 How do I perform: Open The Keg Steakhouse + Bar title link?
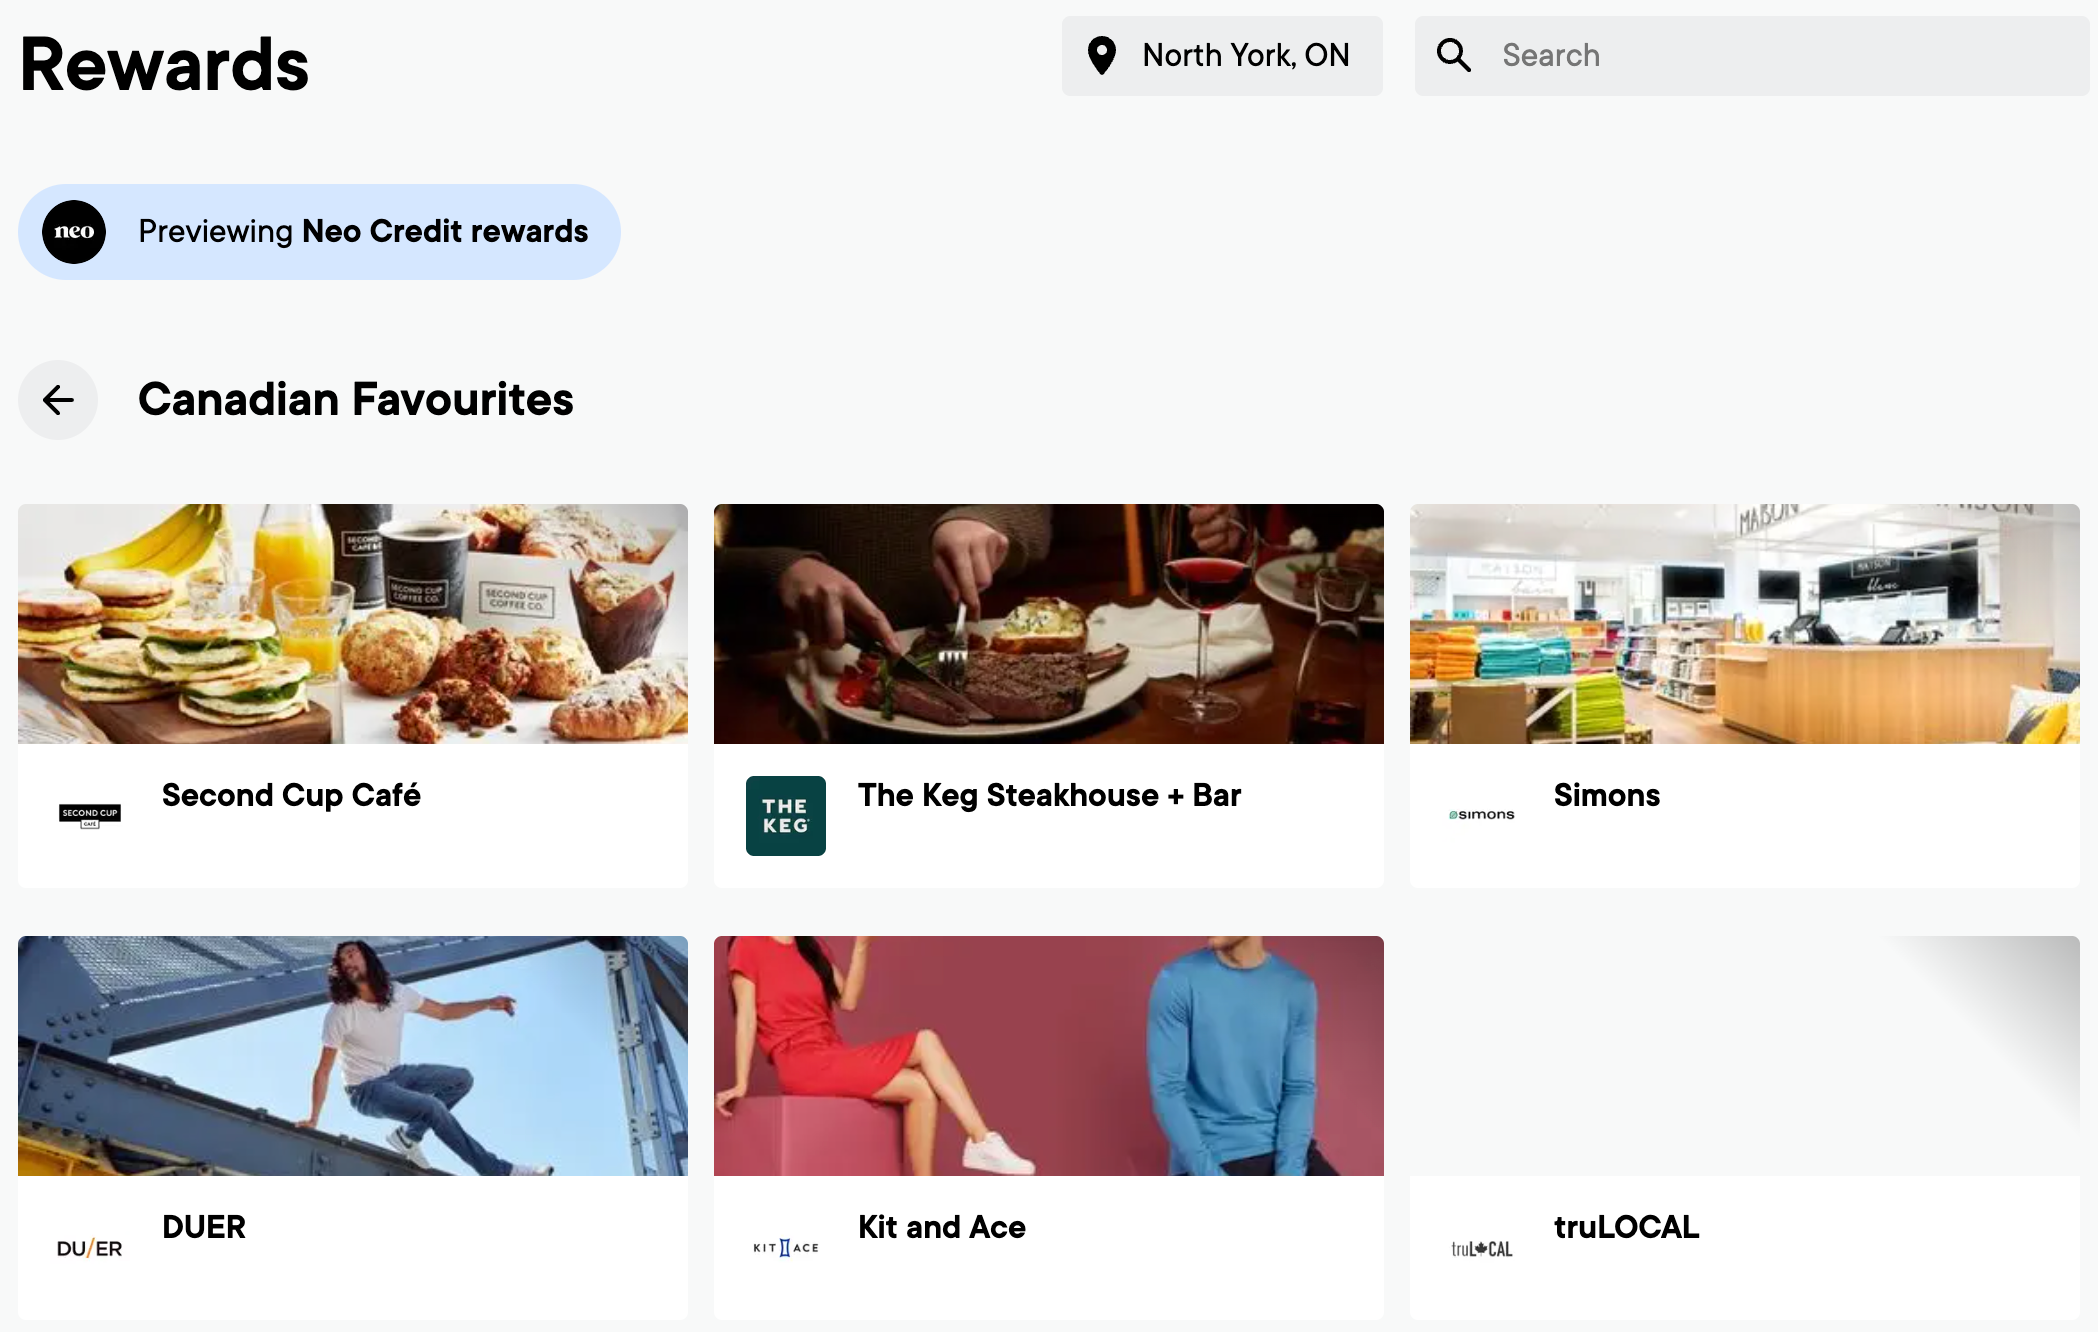point(1049,795)
